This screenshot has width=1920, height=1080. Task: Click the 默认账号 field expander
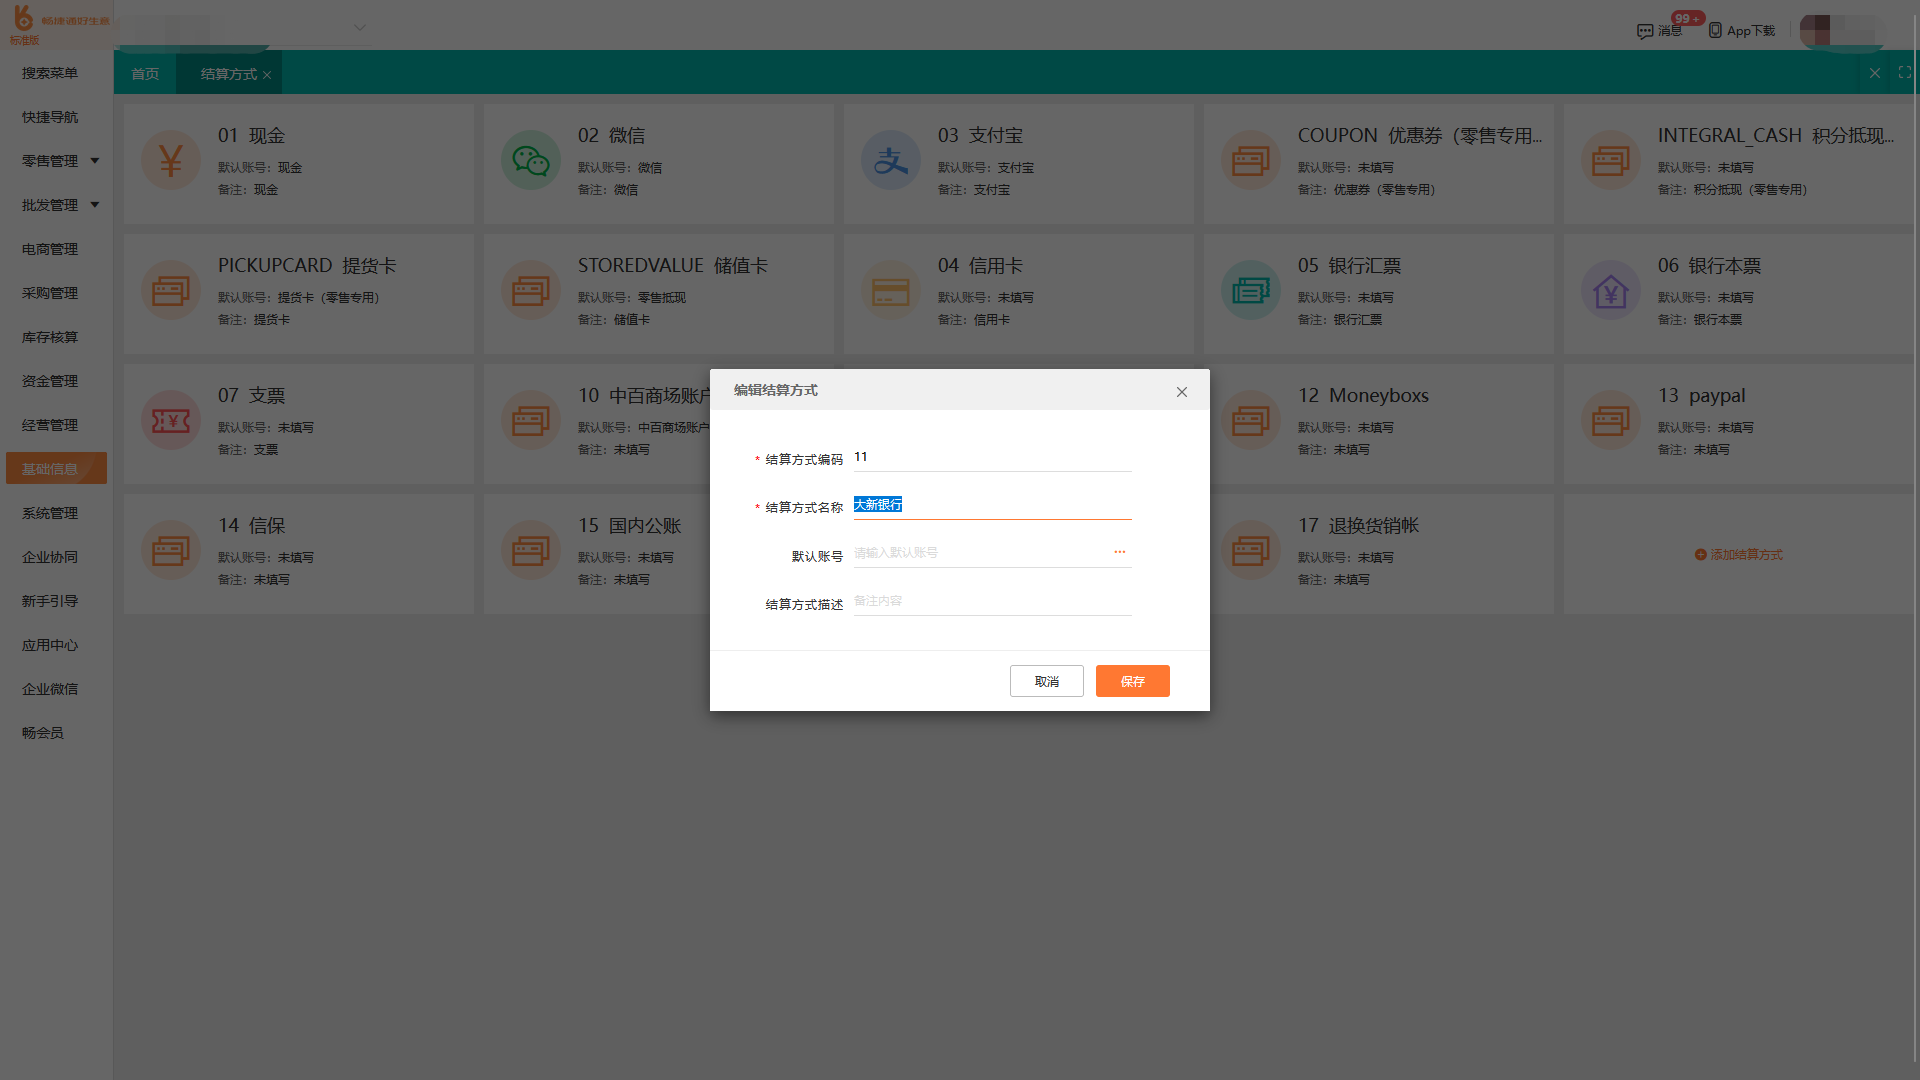click(x=1120, y=553)
